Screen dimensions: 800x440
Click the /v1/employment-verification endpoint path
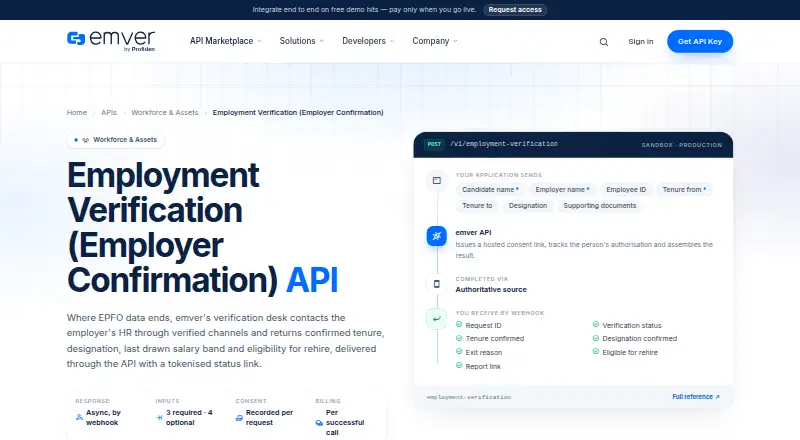[504, 144]
